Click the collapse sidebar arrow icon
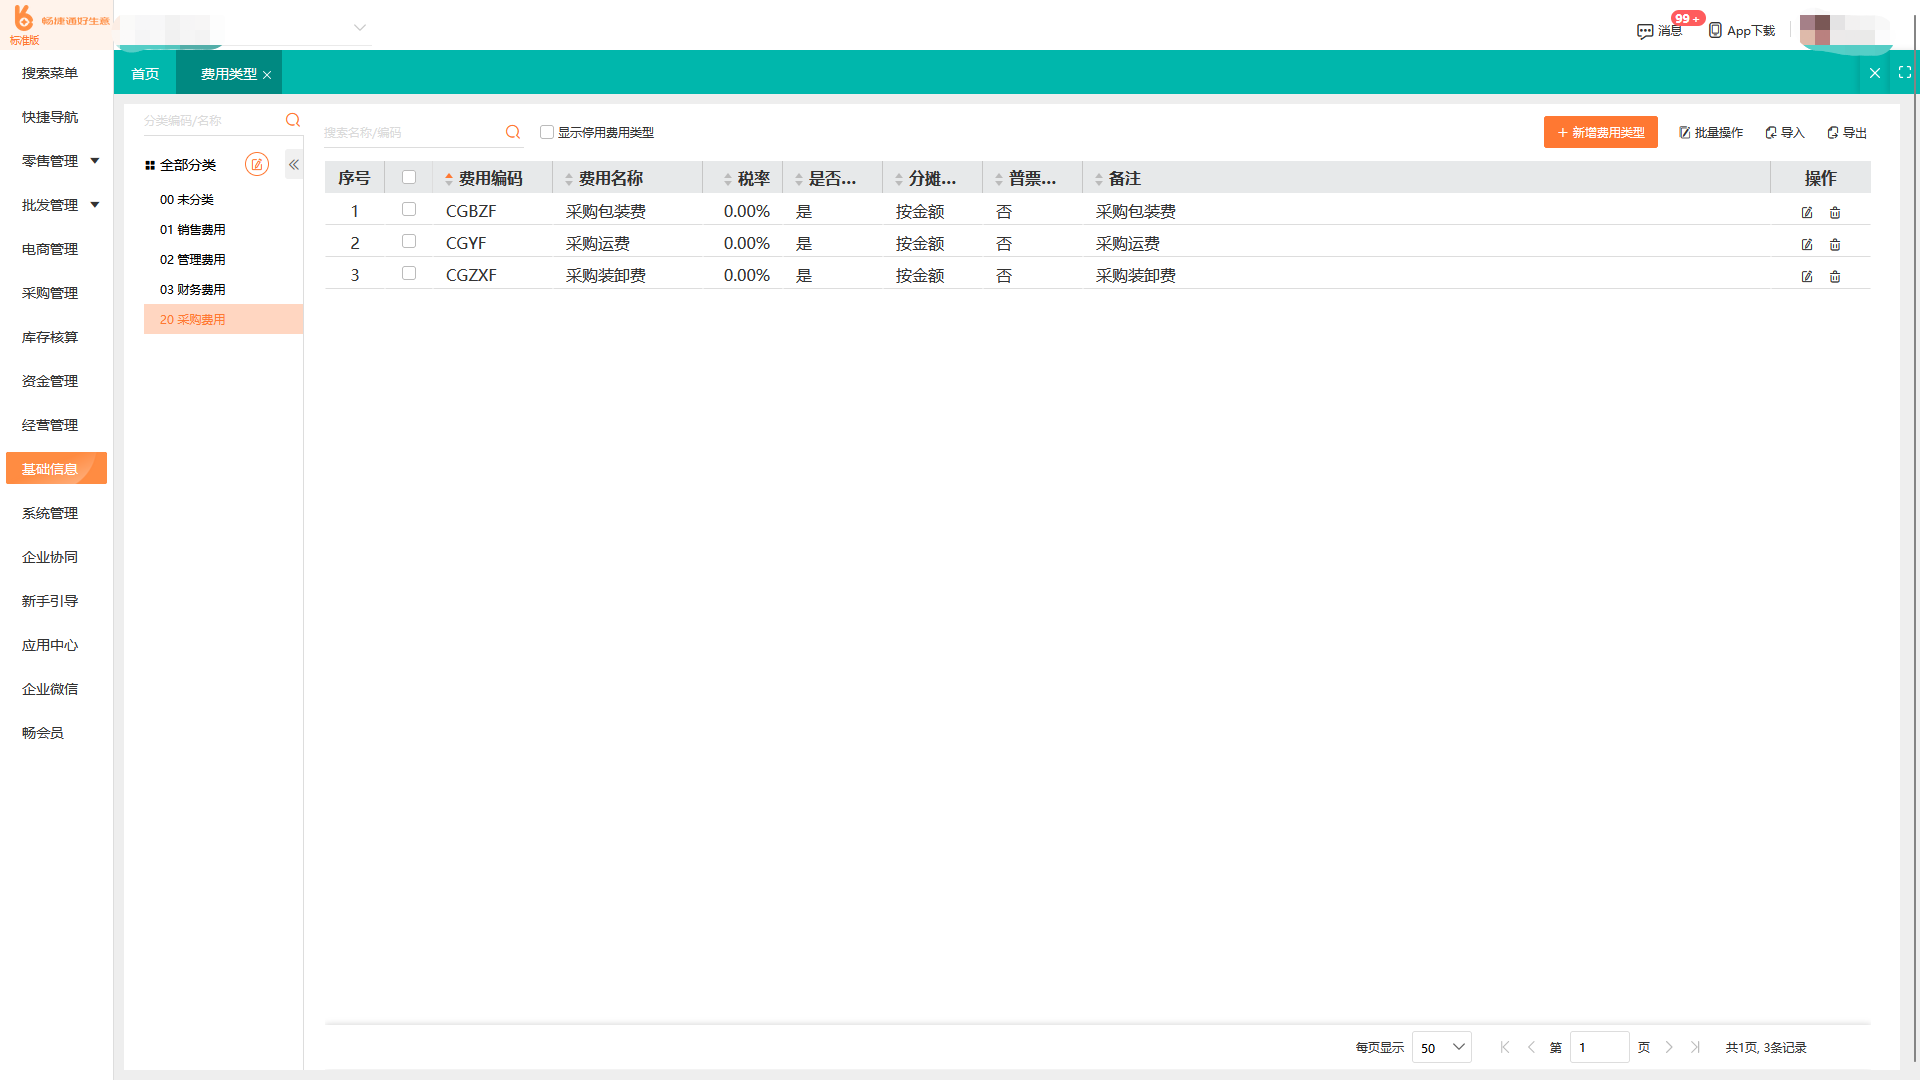The height and width of the screenshot is (1080, 1920). tap(293, 164)
